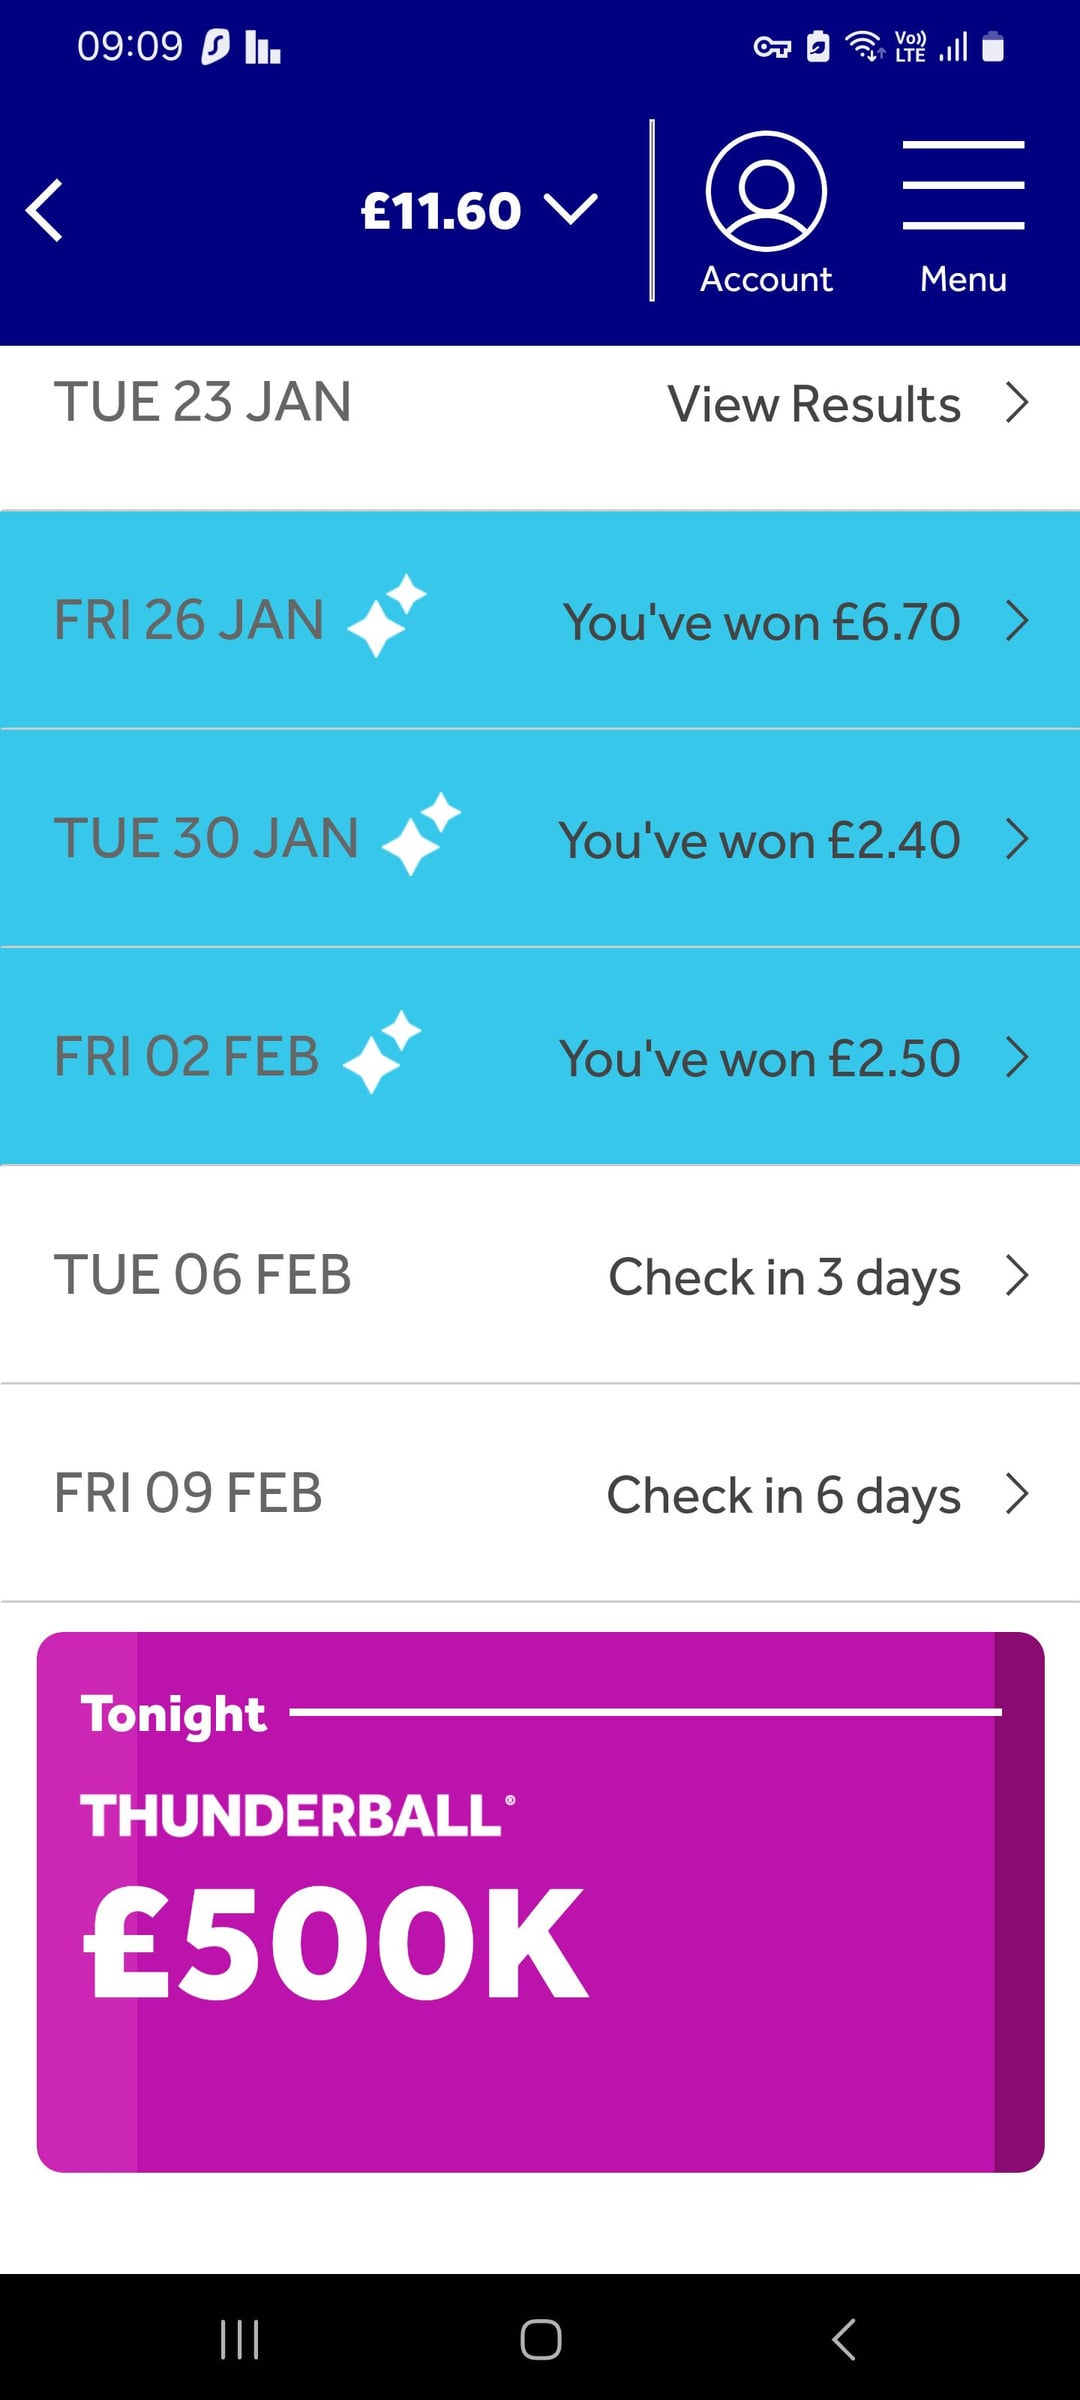Tap Android system back button
The width and height of the screenshot is (1080, 2400).
[x=844, y=2339]
